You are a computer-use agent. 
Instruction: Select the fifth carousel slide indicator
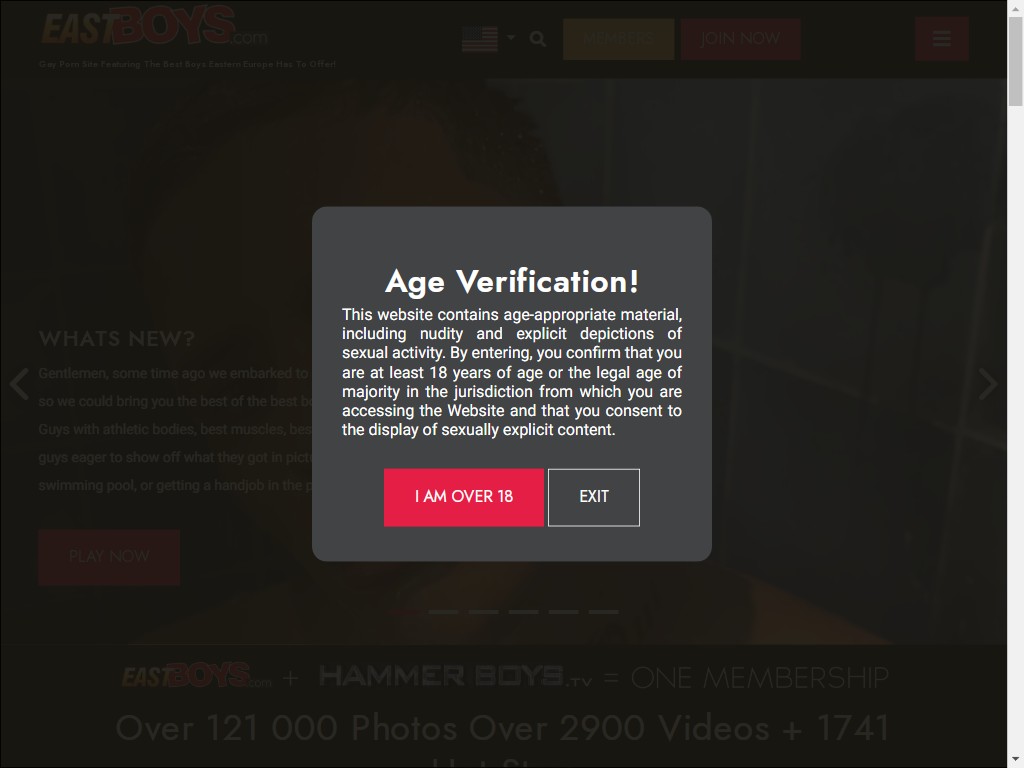point(603,611)
